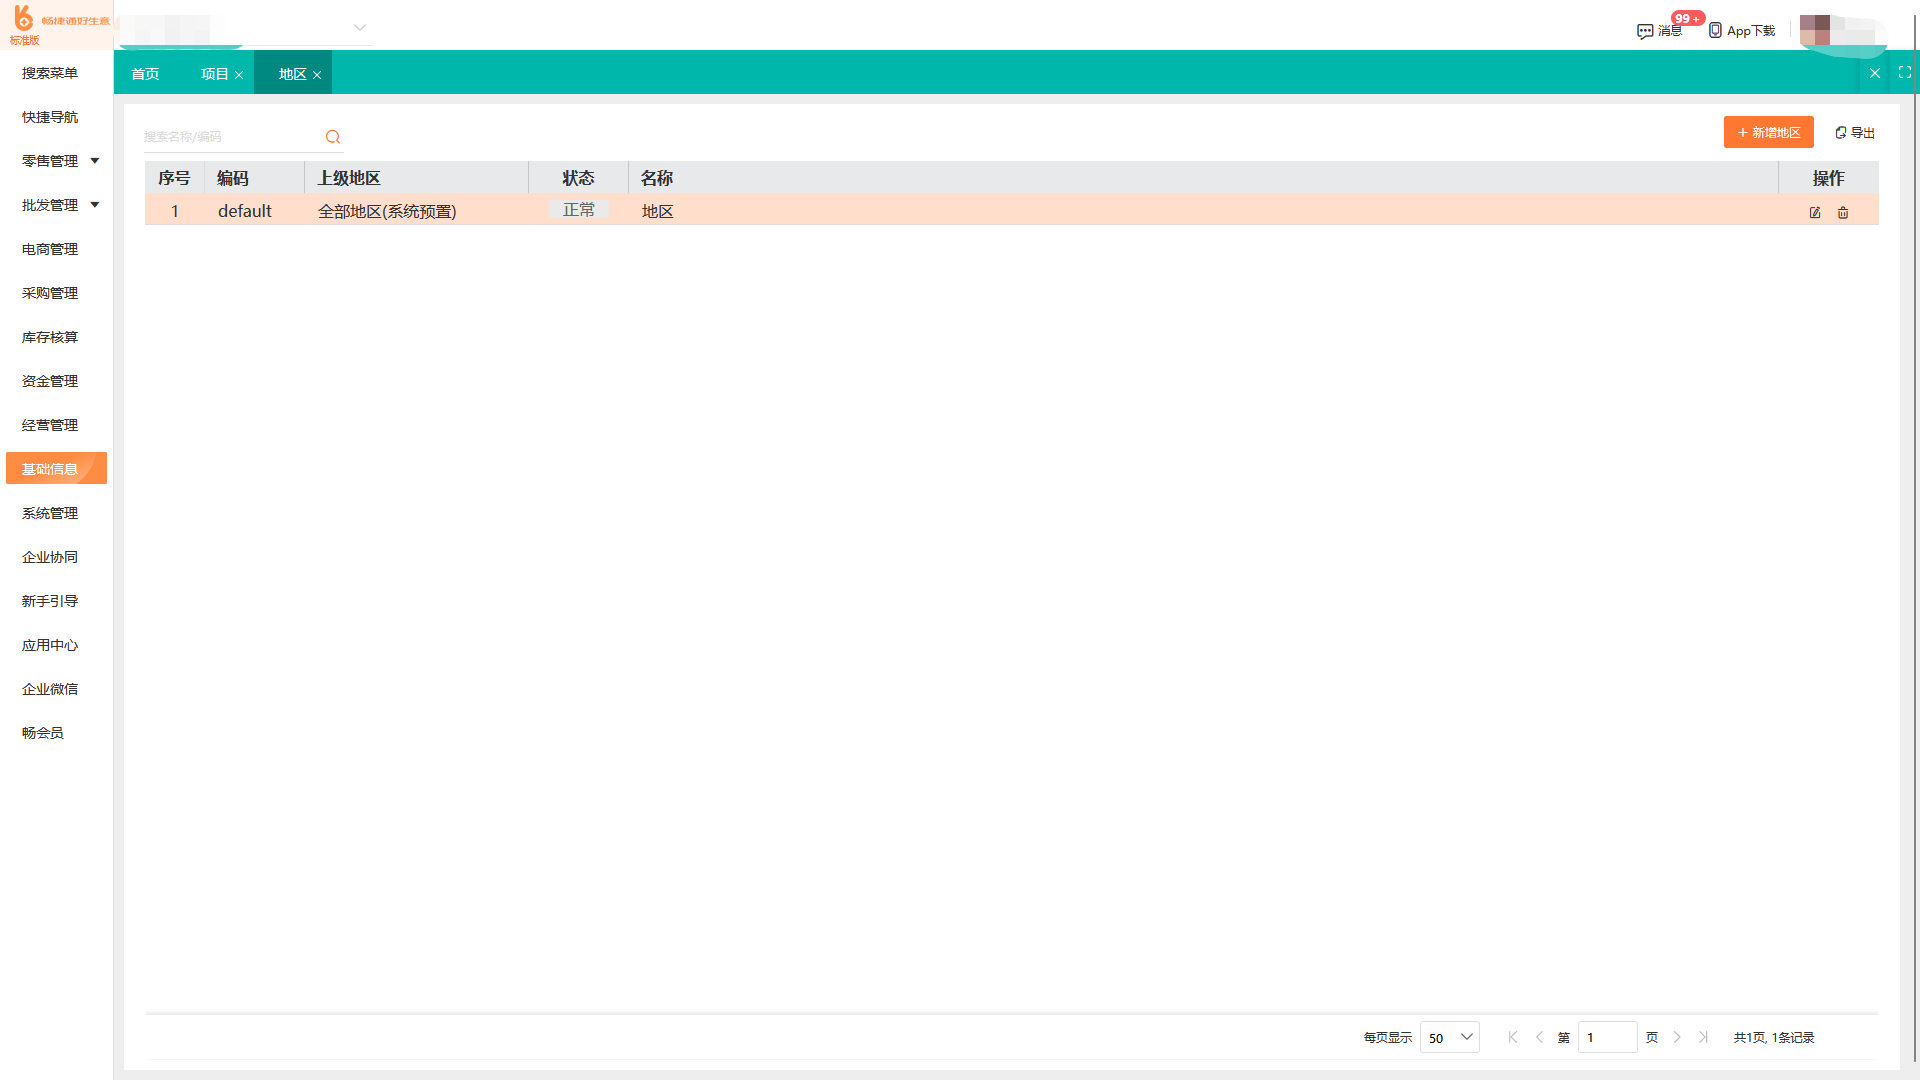The height and width of the screenshot is (1080, 1920).
Task: Click the search magnifier icon
Action: [x=332, y=136]
